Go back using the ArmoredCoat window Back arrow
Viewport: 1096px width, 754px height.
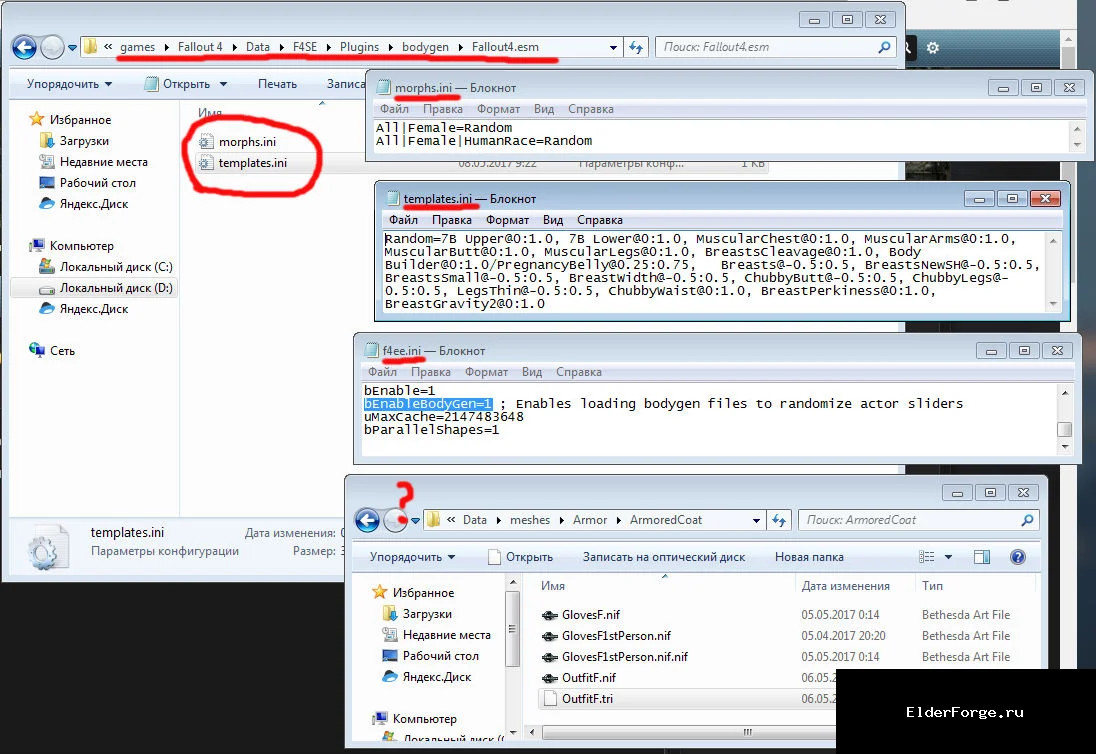[367, 520]
